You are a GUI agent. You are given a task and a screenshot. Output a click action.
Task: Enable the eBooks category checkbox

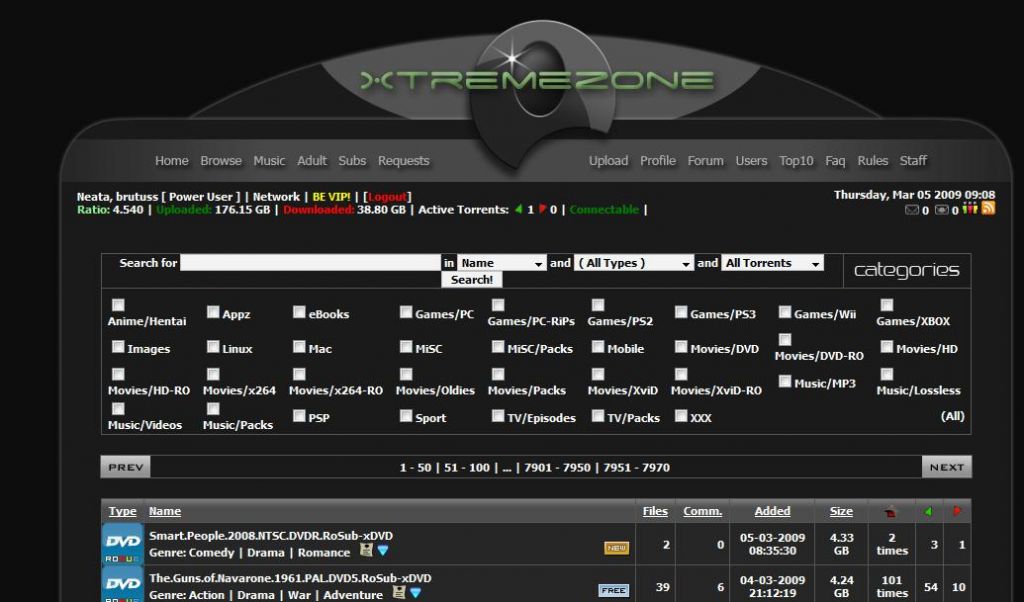[x=299, y=312]
